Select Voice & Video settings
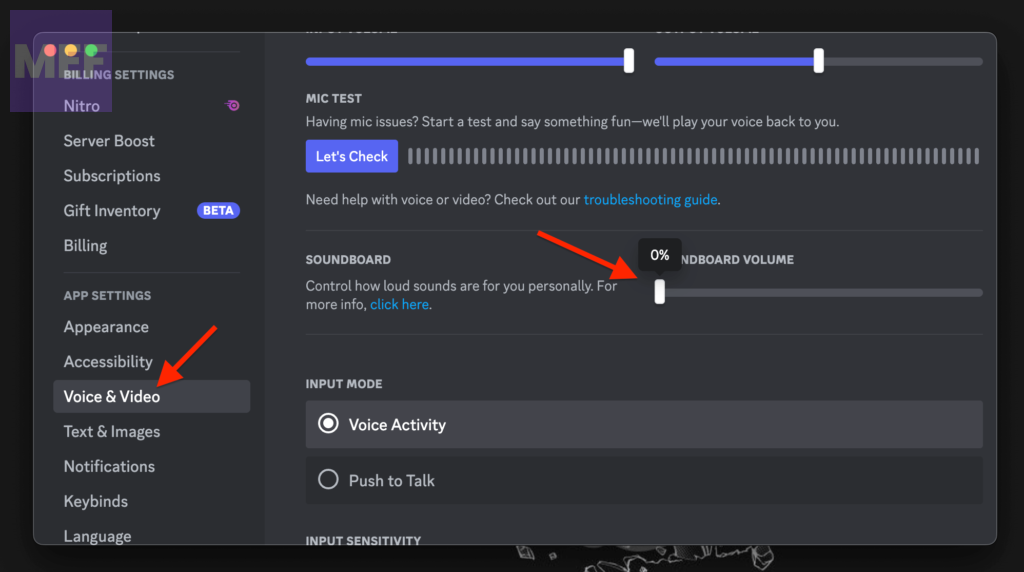The height and width of the screenshot is (572, 1024). point(112,397)
